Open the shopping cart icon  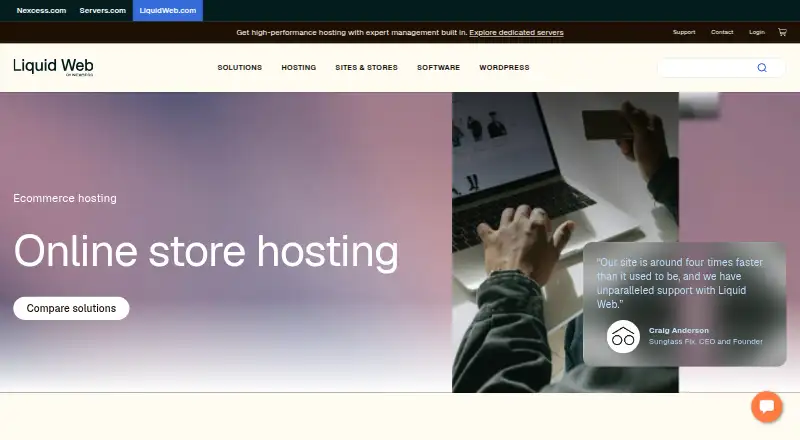click(x=782, y=32)
